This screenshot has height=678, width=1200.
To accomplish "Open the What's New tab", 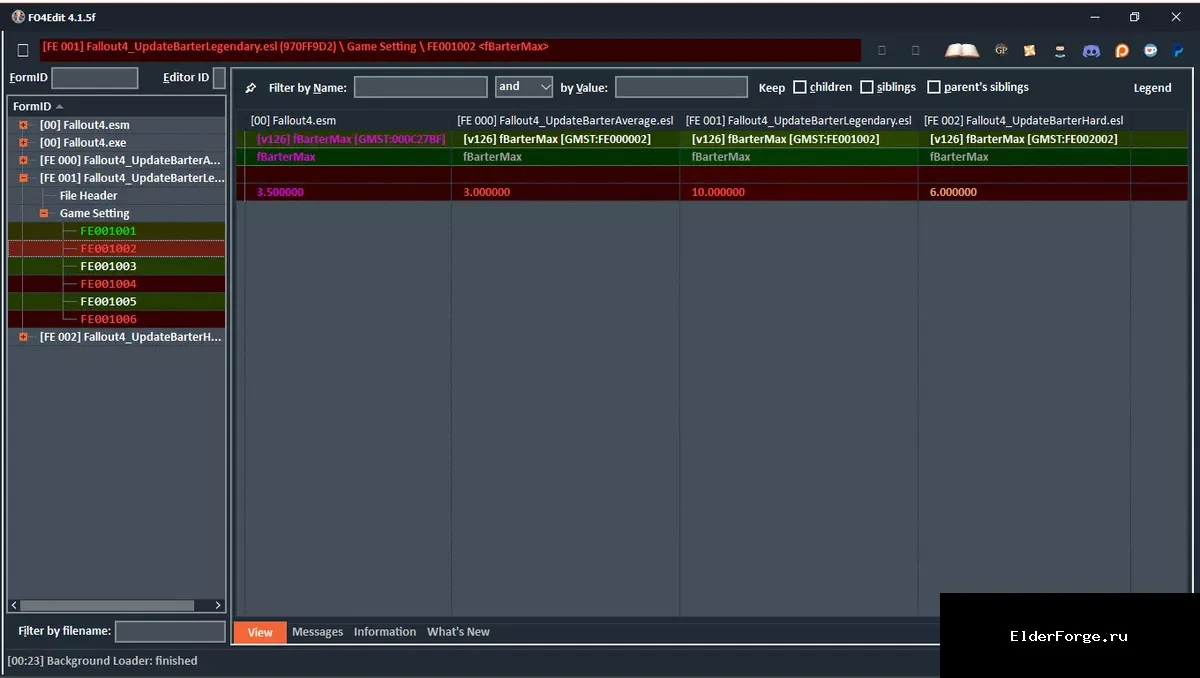I will point(458,632).
